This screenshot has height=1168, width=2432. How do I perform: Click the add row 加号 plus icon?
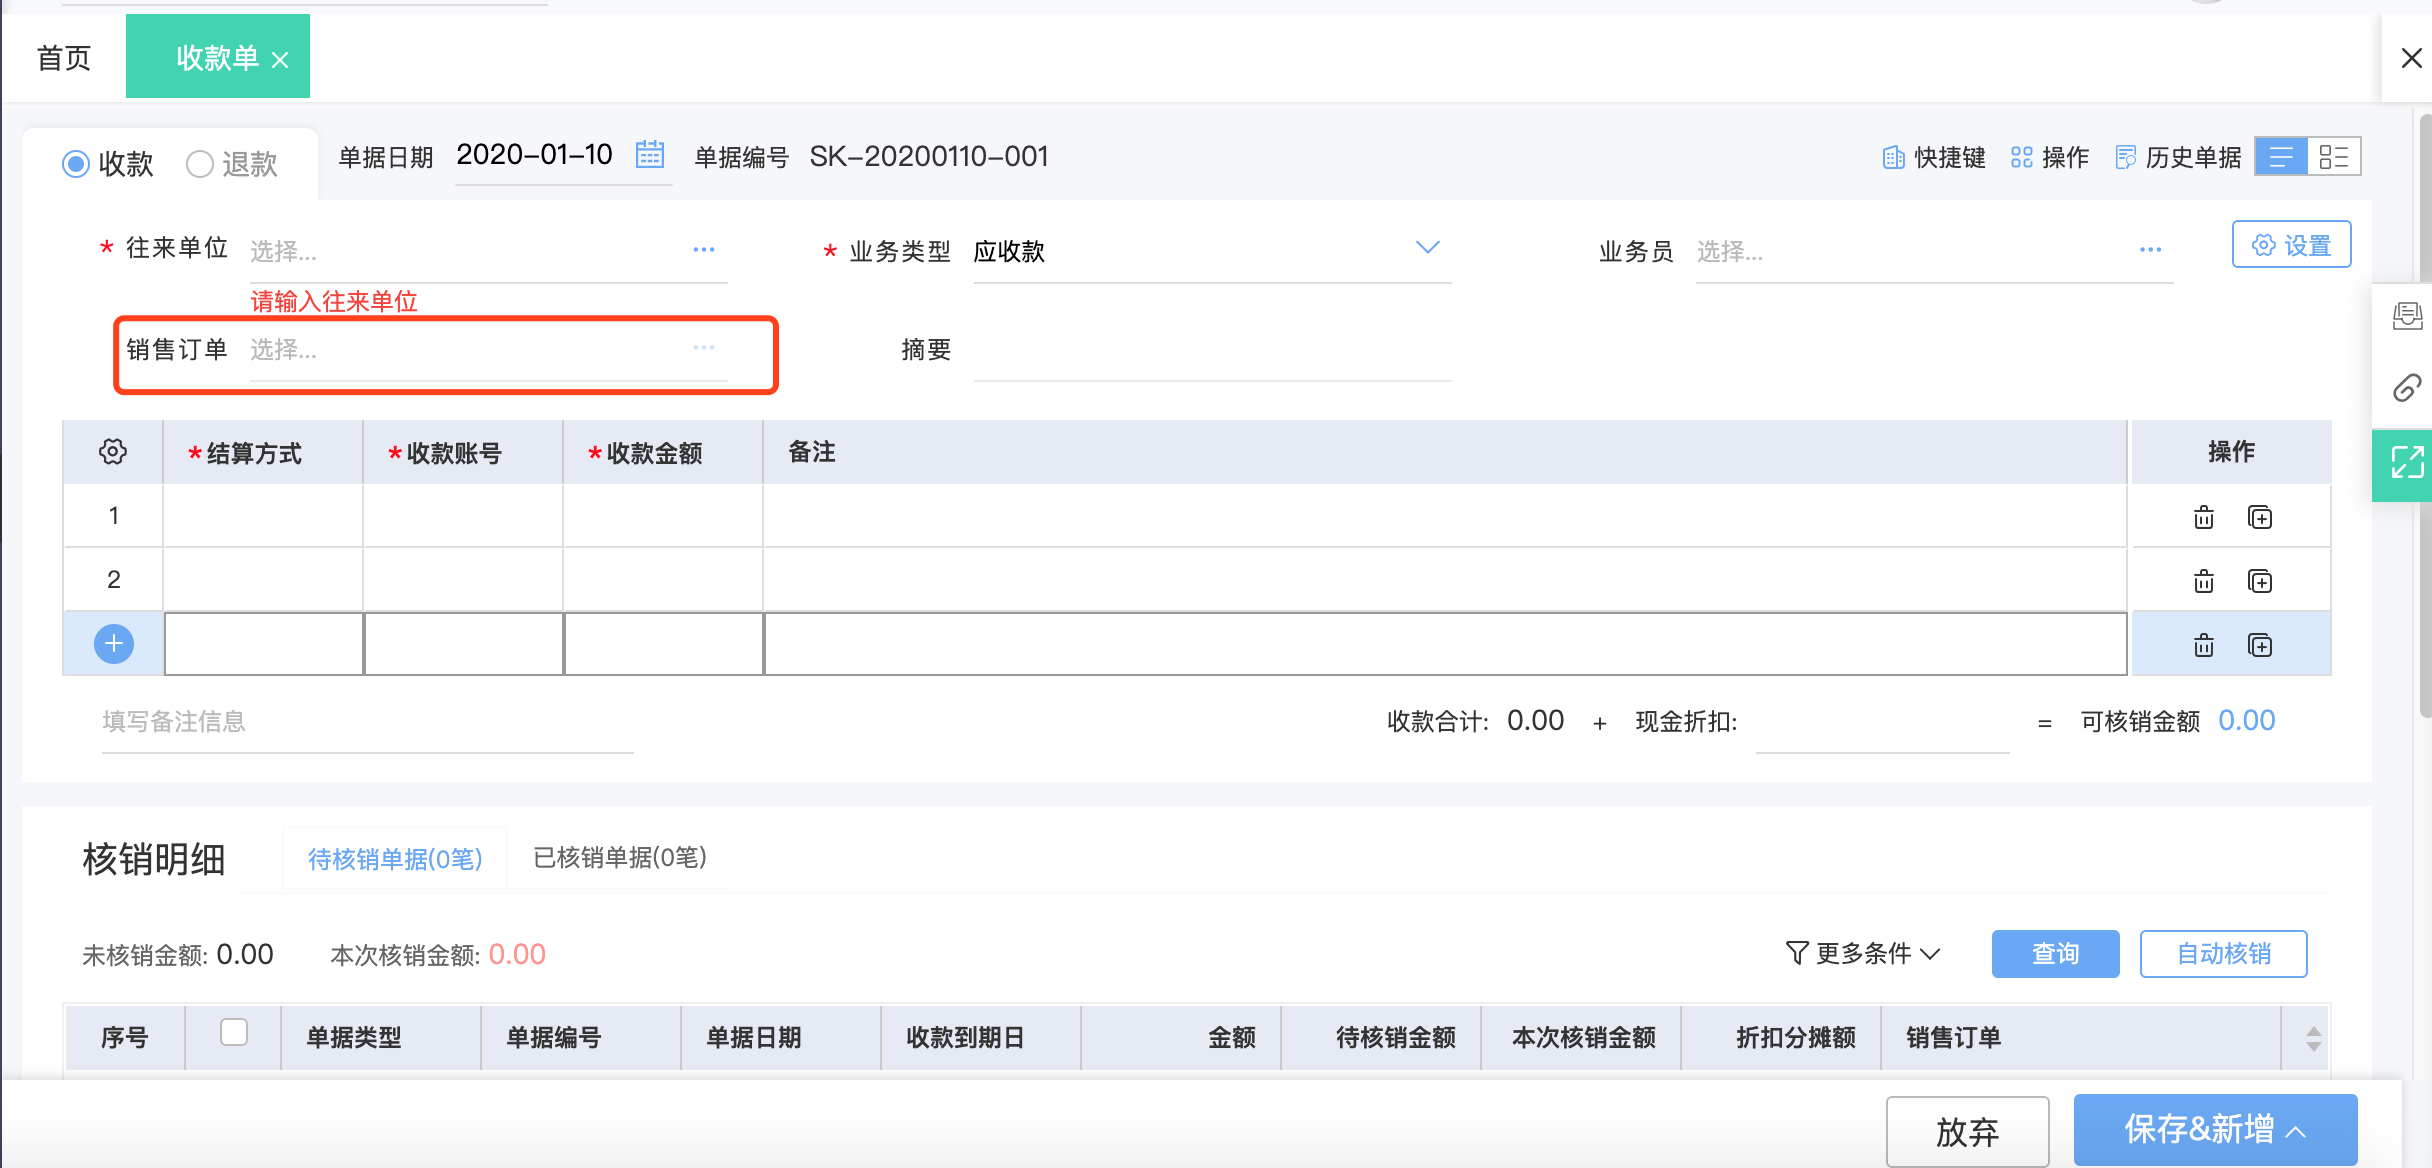(113, 642)
